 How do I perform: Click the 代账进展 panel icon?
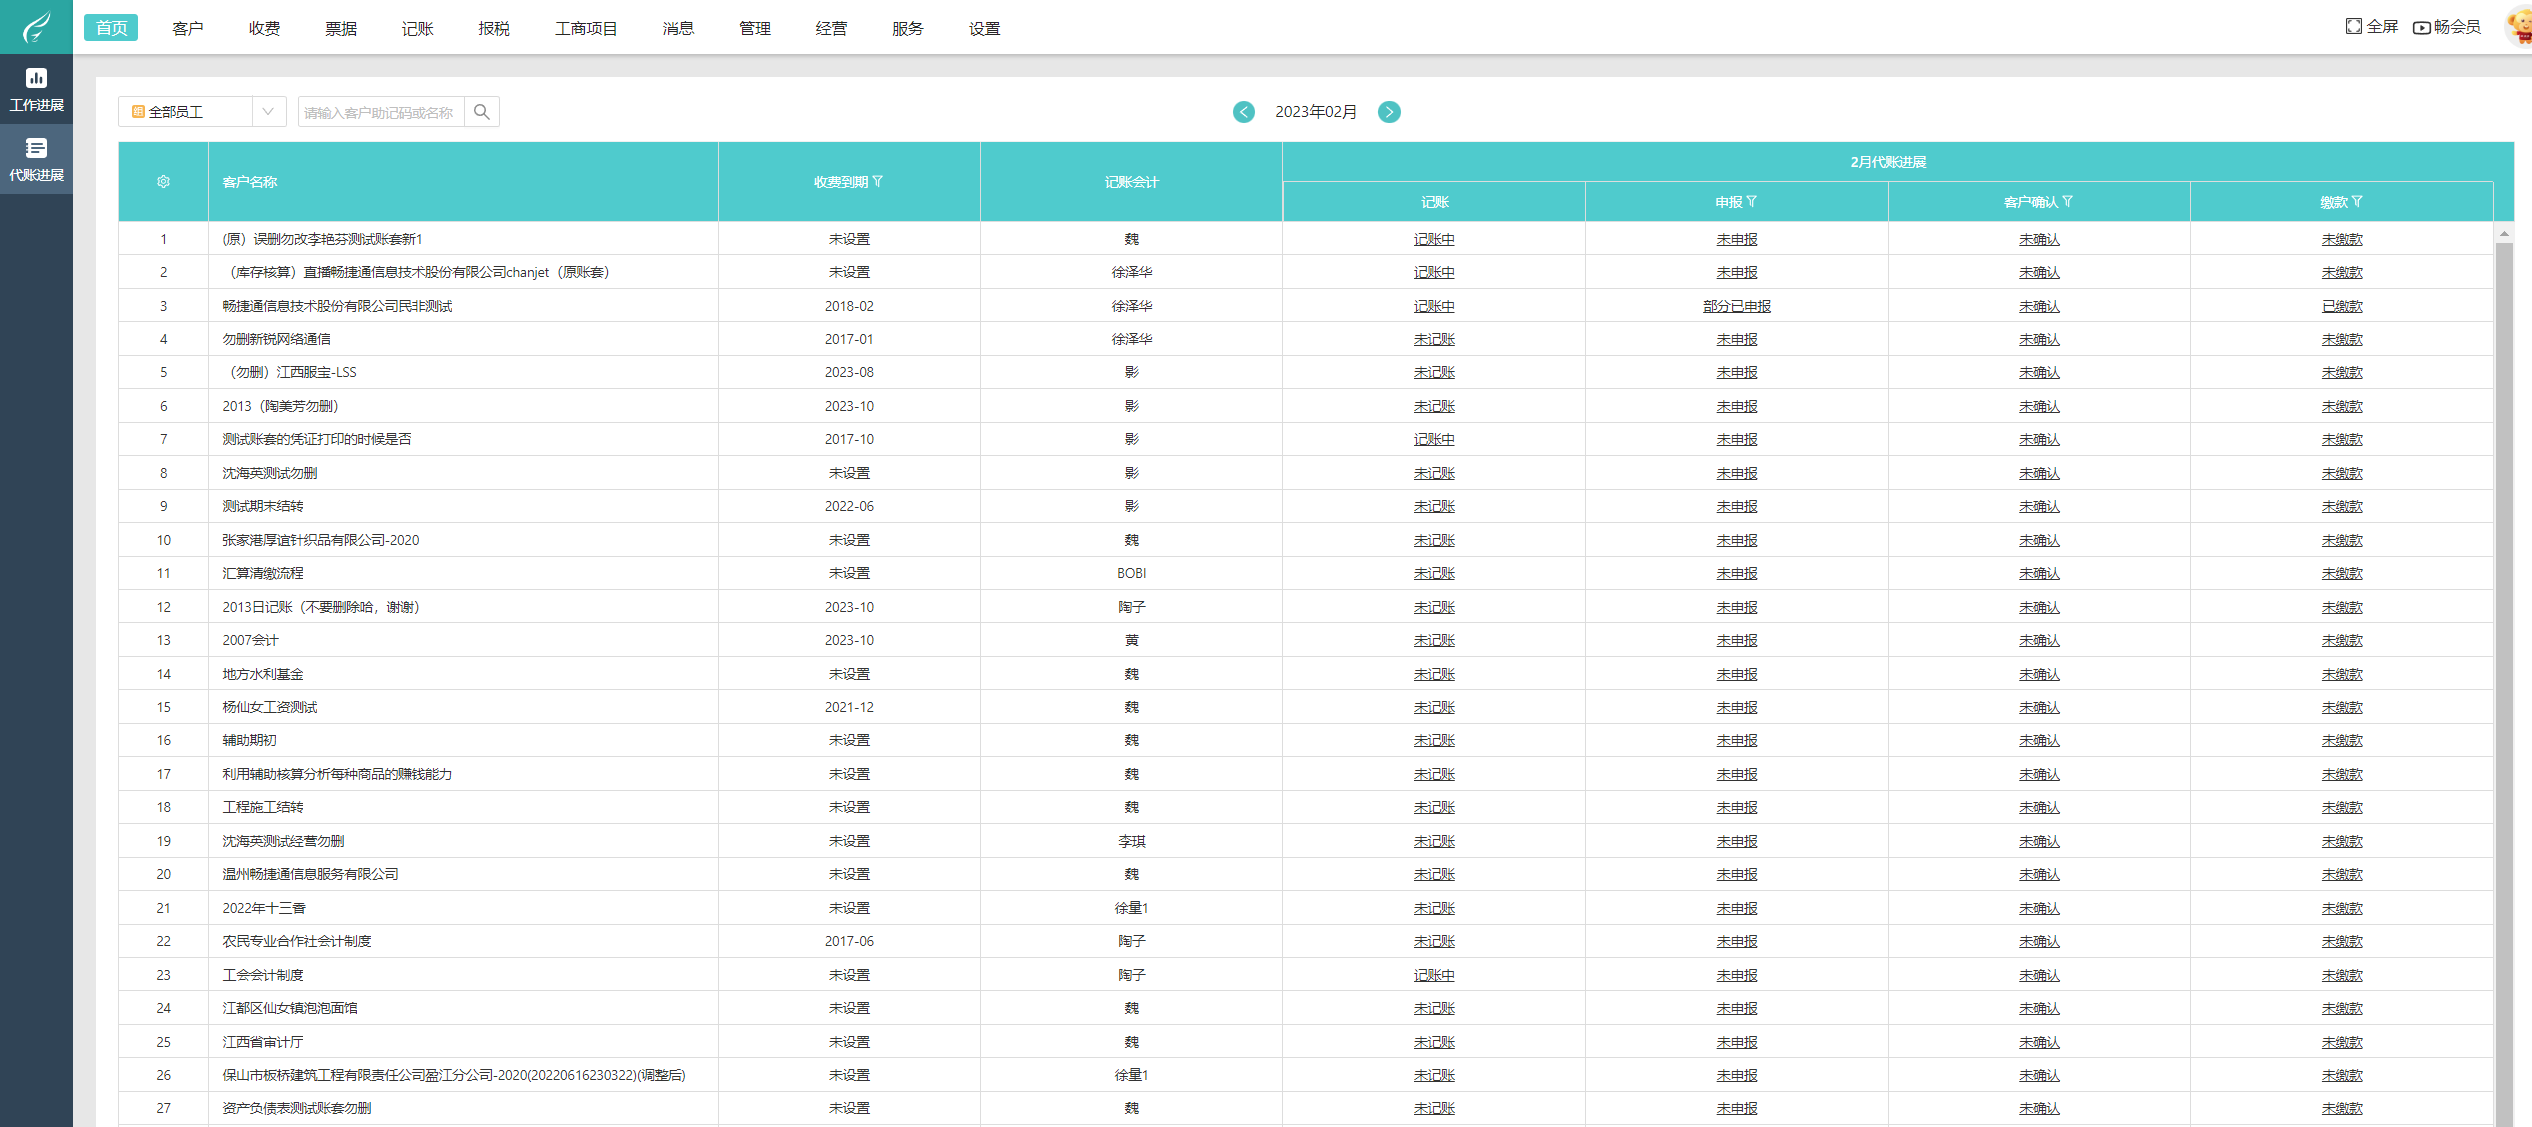coord(36,153)
